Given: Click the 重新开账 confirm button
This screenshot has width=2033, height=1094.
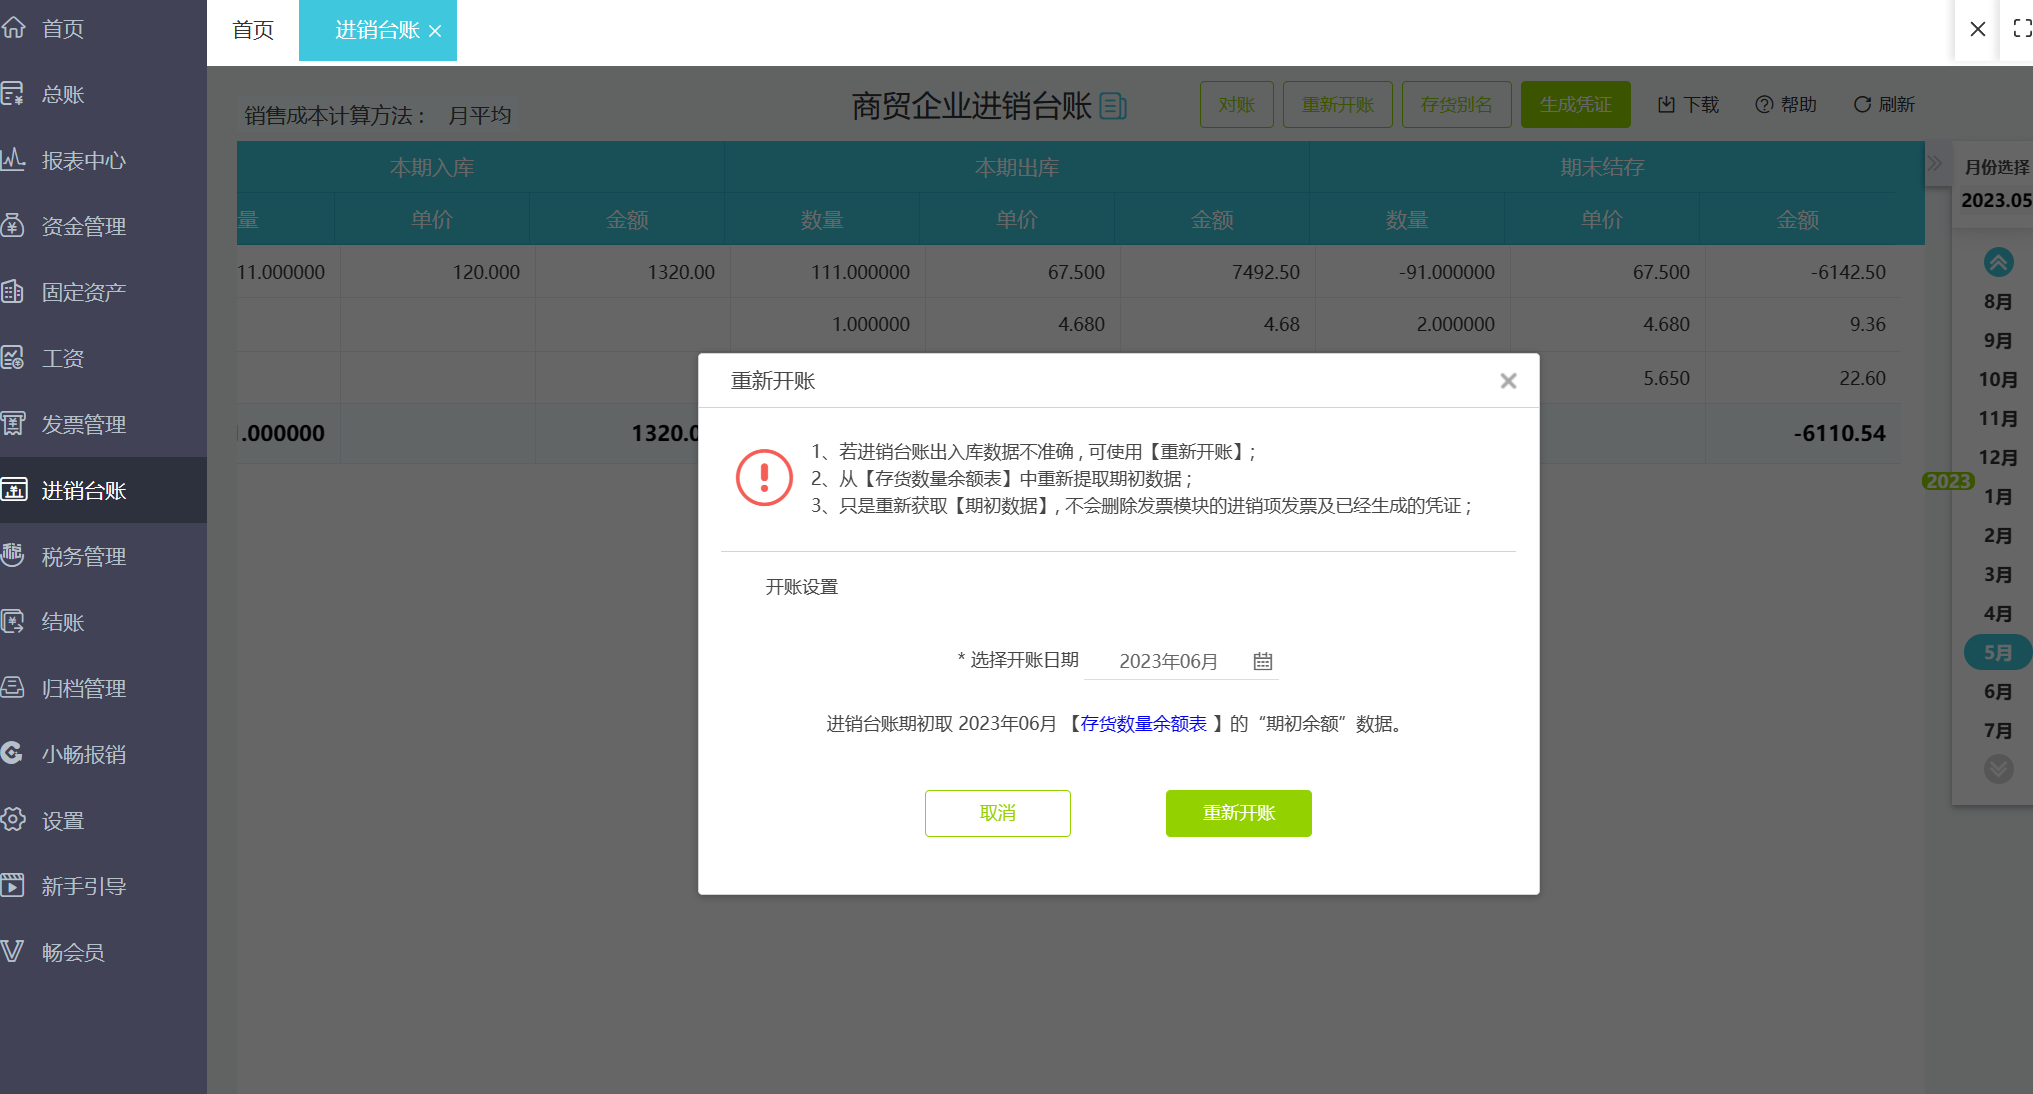Looking at the screenshot, I should tap(1237, 811).
